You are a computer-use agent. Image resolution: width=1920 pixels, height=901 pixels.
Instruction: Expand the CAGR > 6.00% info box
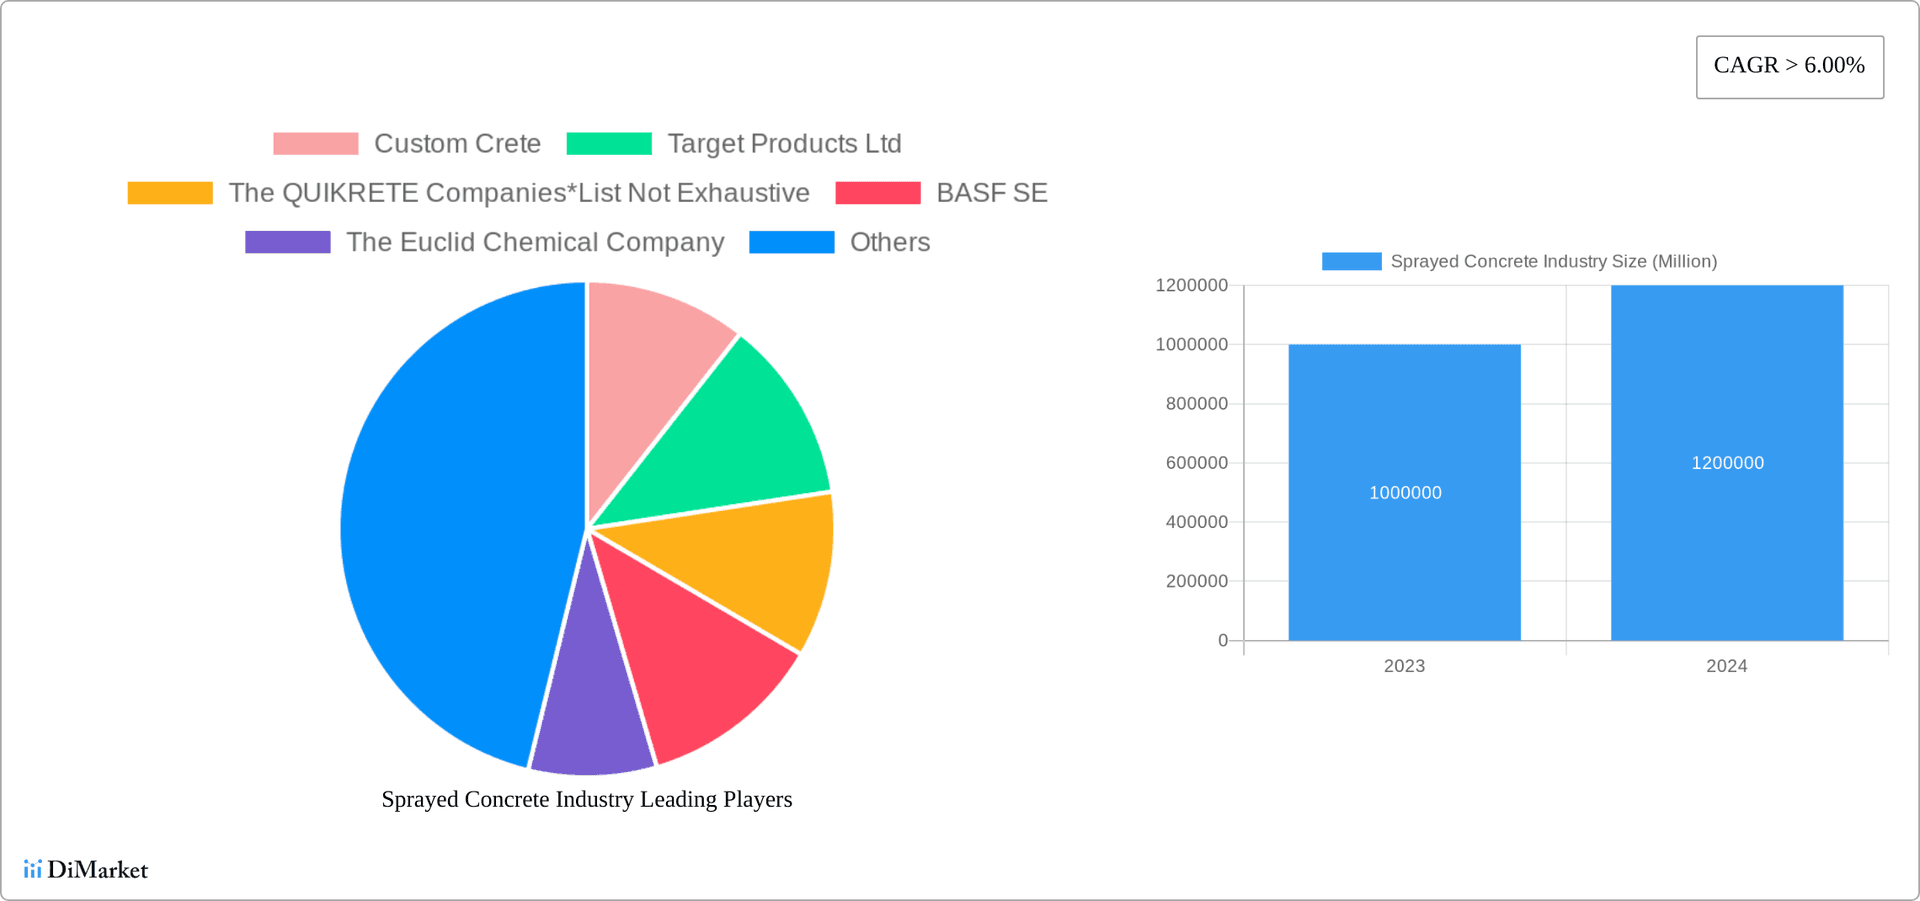pos(1789,65)
